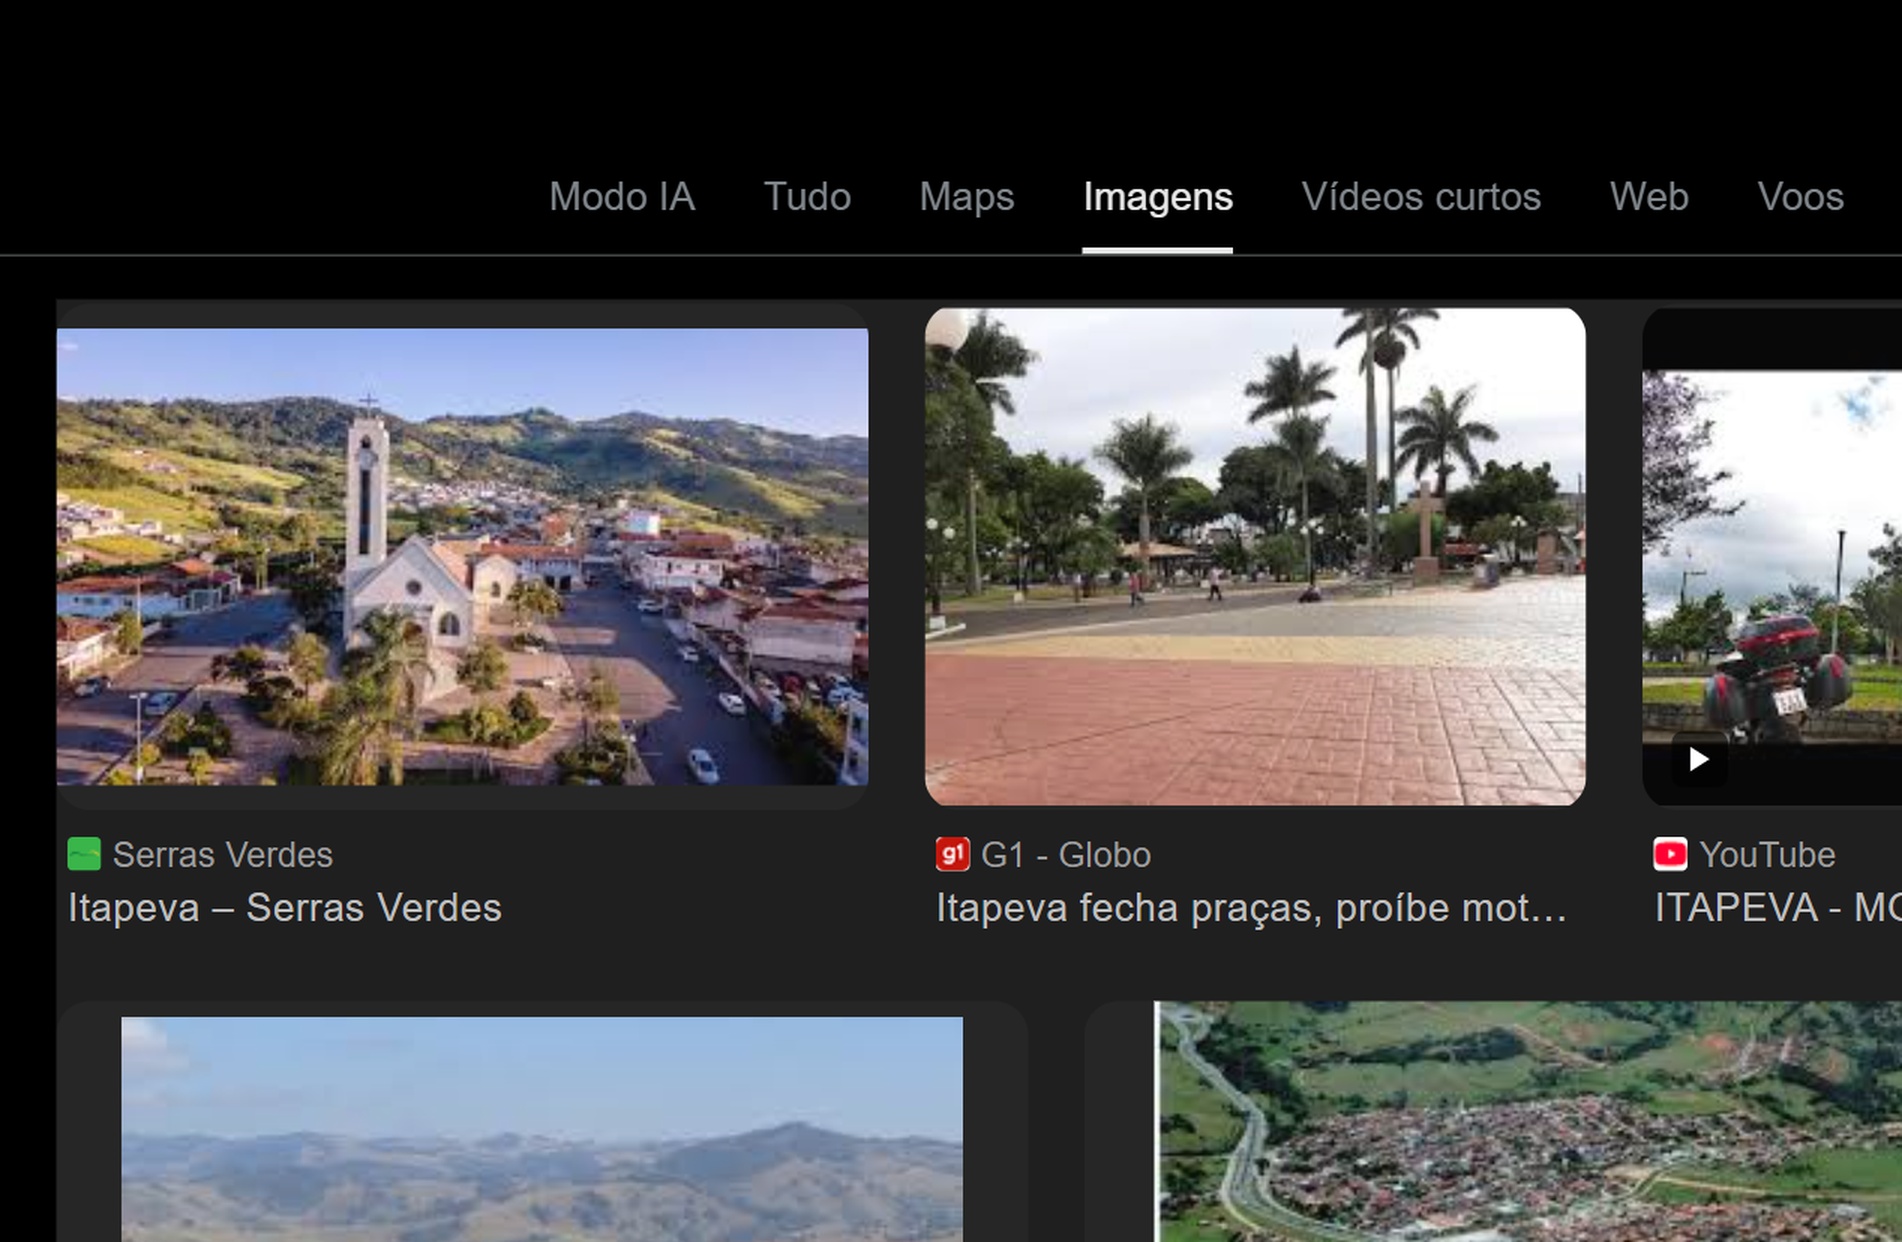Go to the Maps tab

coord(966,197)
